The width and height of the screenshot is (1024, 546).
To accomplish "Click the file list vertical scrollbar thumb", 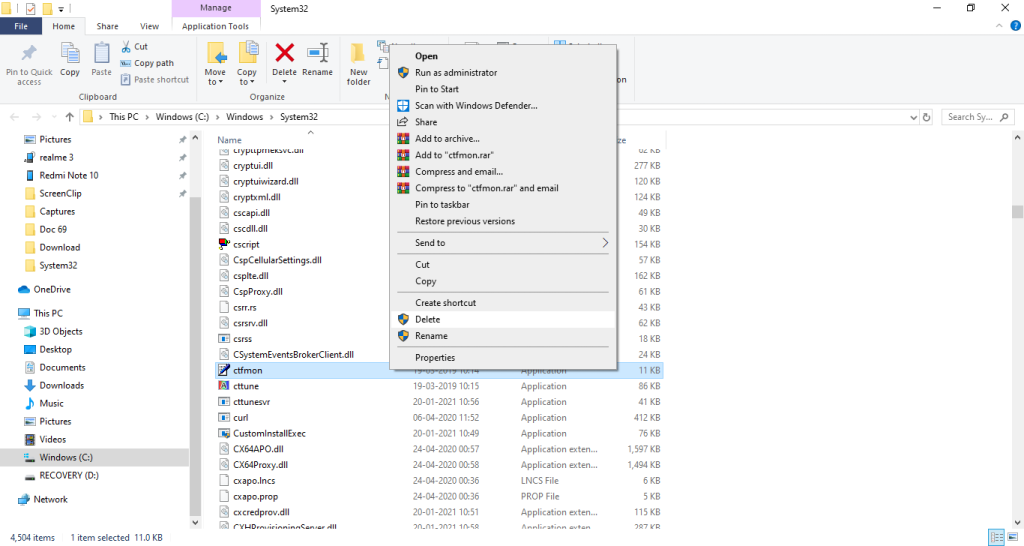I will pyautogui.click(x=1017, y=212).
